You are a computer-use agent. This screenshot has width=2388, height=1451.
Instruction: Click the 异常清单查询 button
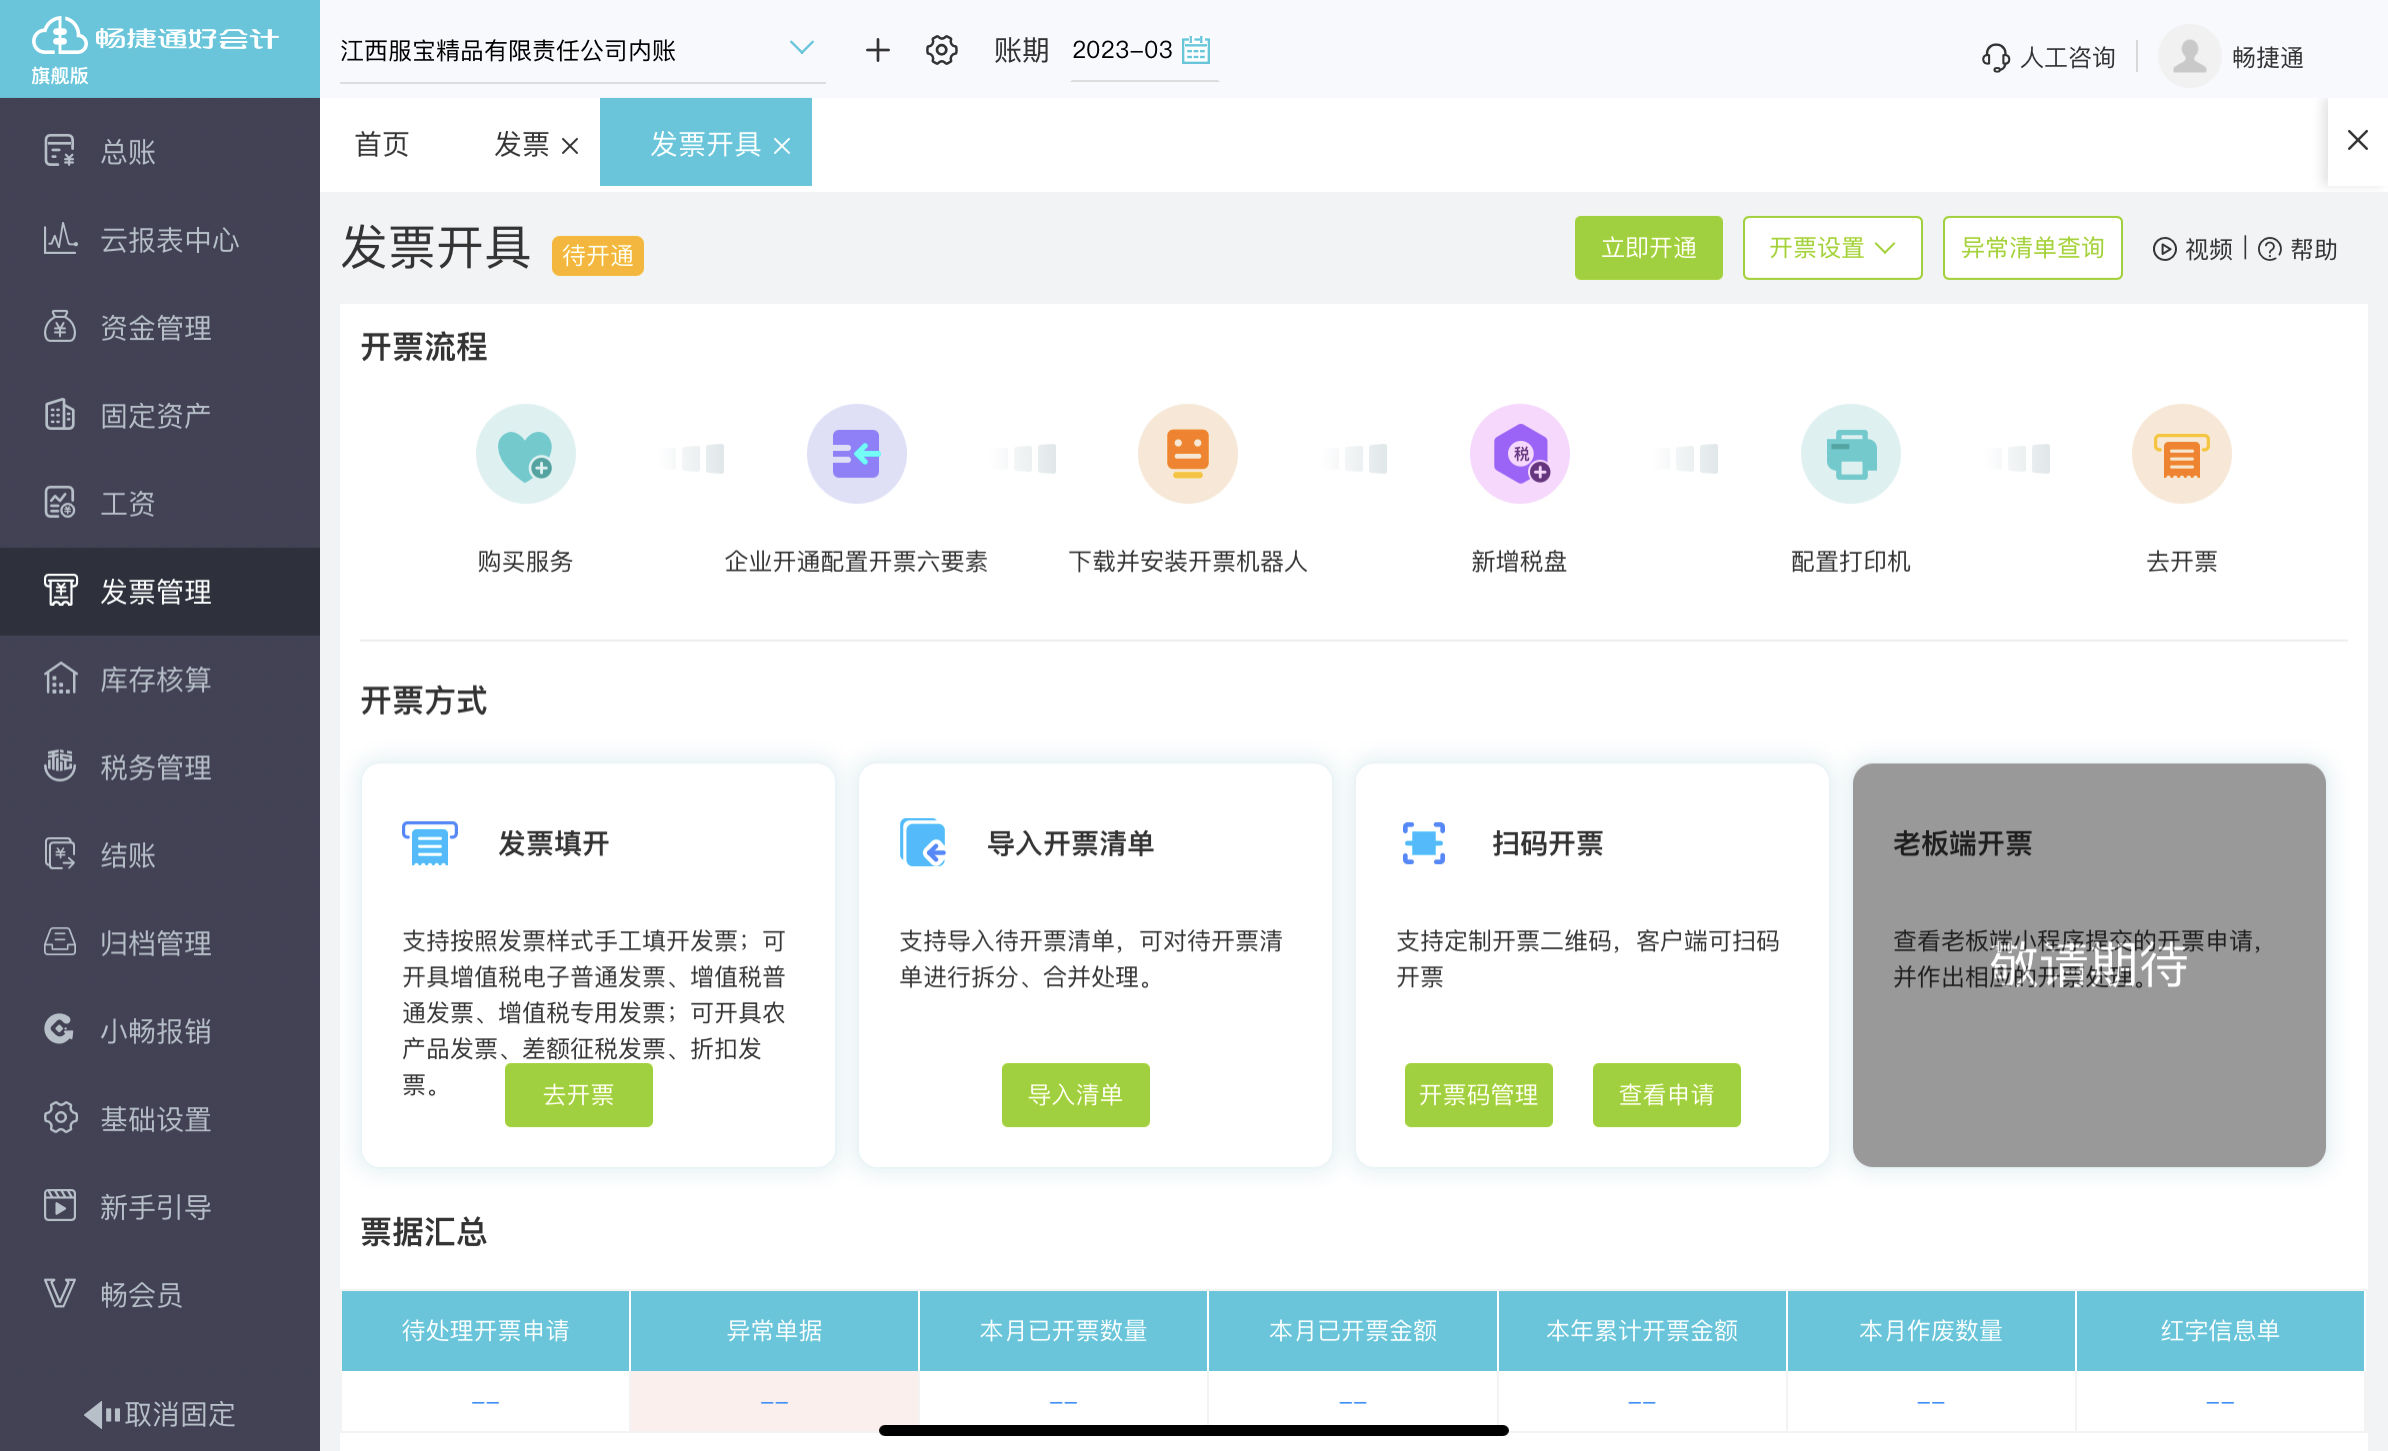tap(2030, 247)
